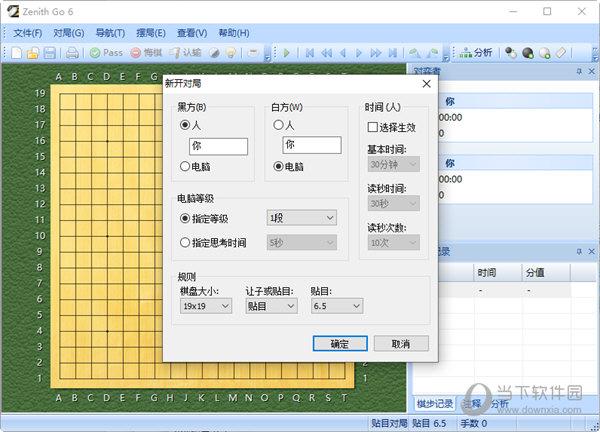Click the 分析 analysis toolbar button

click(476, 52)
